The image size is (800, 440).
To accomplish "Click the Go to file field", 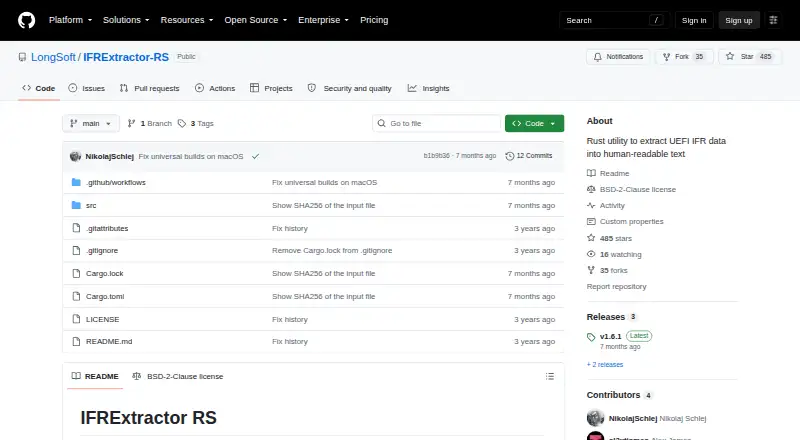I will [437, 124].
